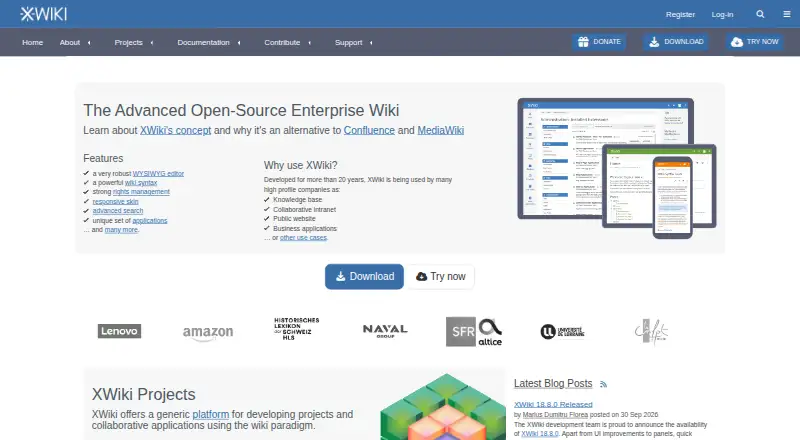Click the Knowledge base list item
The height and width of the screenshot is (440, 800).
point(297,200)
